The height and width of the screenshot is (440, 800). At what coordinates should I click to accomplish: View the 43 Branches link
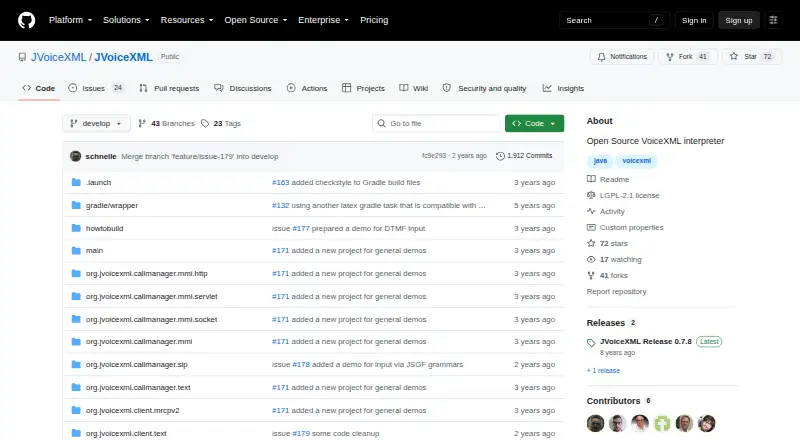tap(167, 124)
